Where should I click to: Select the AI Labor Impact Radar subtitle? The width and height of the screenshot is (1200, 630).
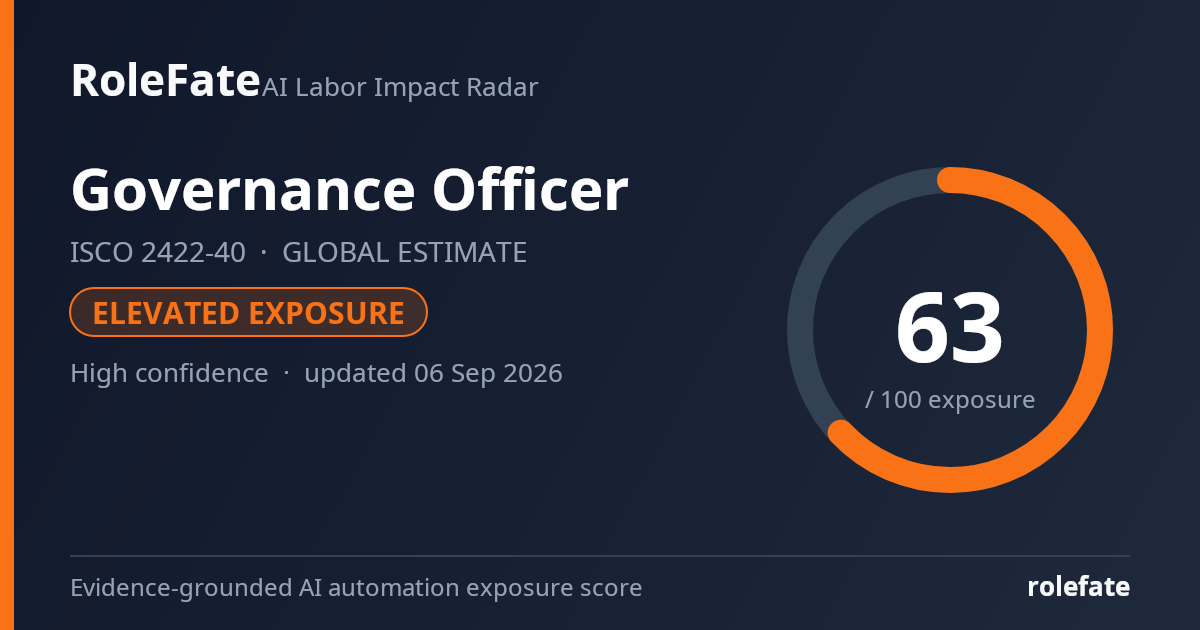400,87
